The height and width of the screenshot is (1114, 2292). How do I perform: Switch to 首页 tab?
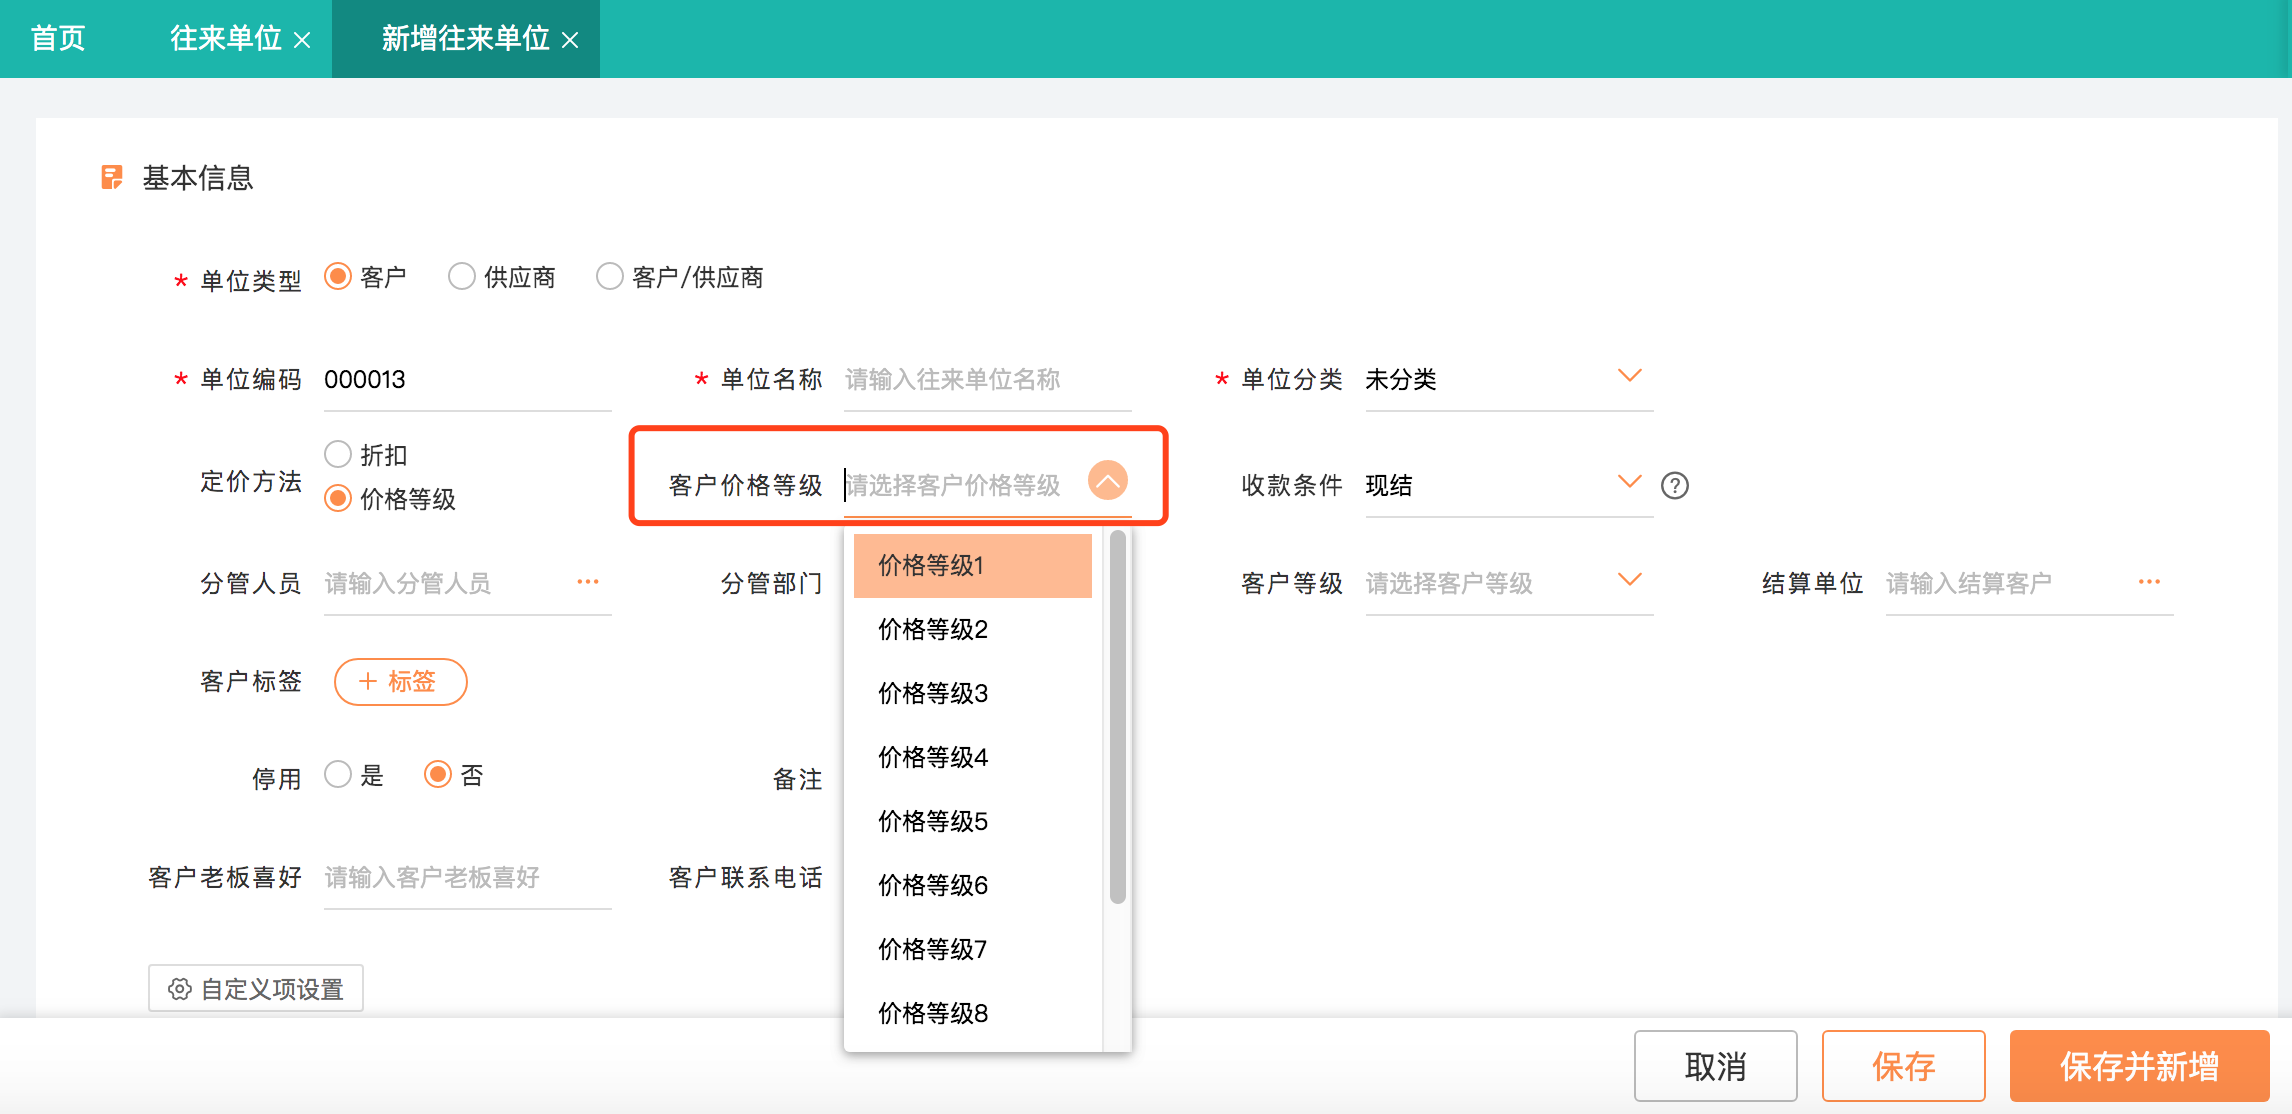coord(50,39)
